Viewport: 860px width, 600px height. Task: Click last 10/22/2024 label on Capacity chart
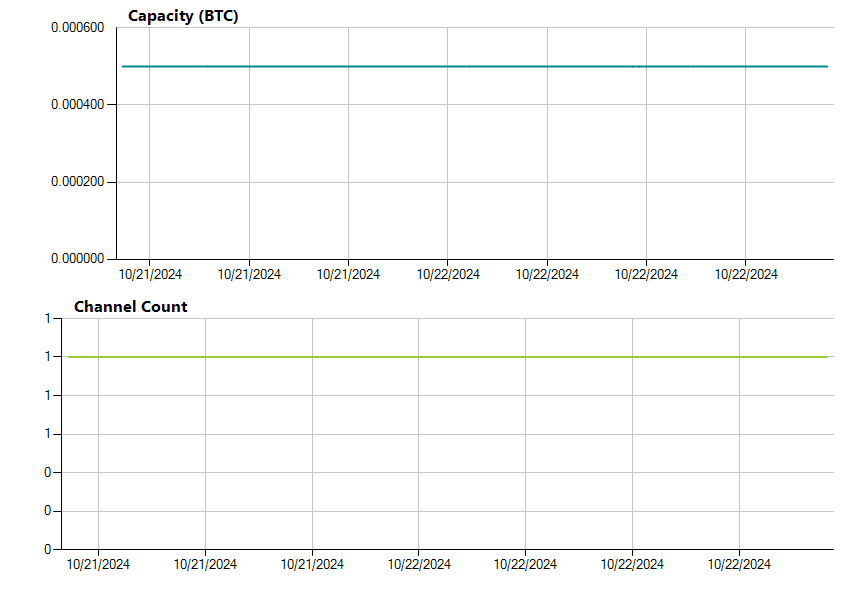[x=745, y=274]
